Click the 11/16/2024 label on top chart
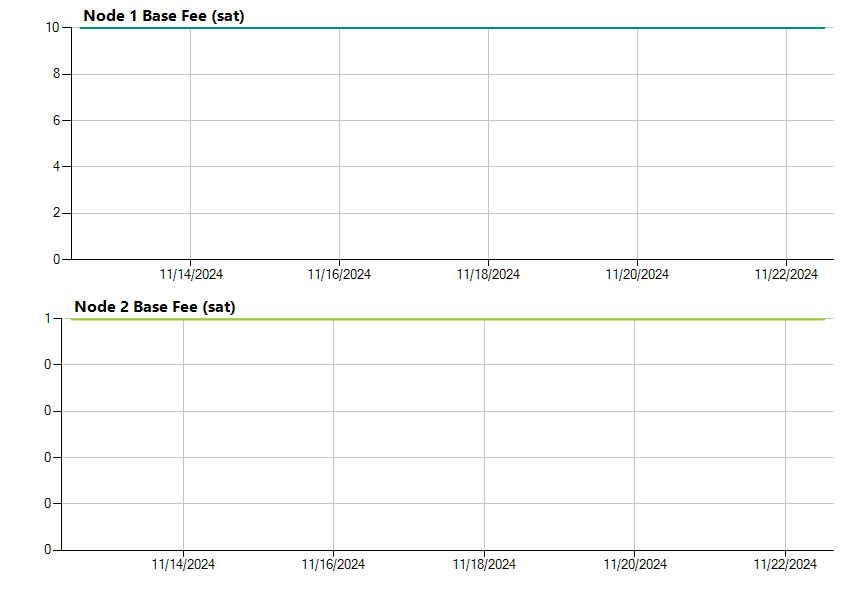 338,271
